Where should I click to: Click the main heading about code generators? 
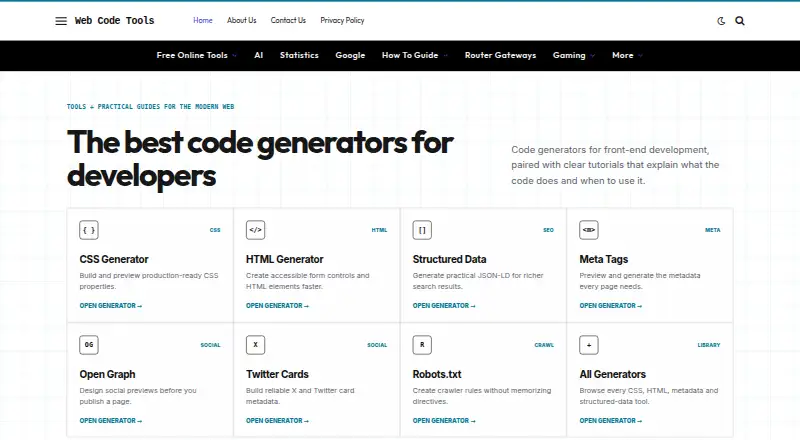pyautogui.click(x=260, y=158)
